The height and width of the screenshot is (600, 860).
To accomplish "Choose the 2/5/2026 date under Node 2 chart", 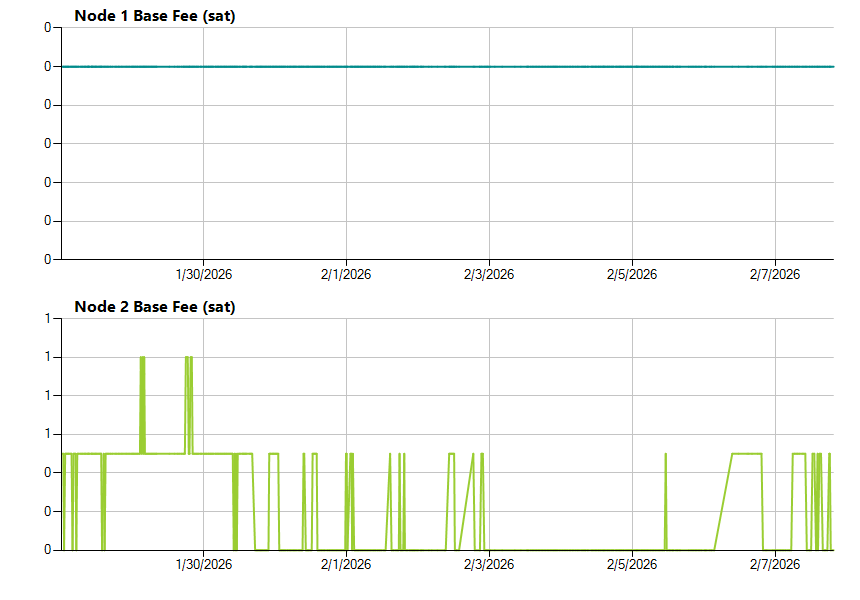I will point(632,565).
